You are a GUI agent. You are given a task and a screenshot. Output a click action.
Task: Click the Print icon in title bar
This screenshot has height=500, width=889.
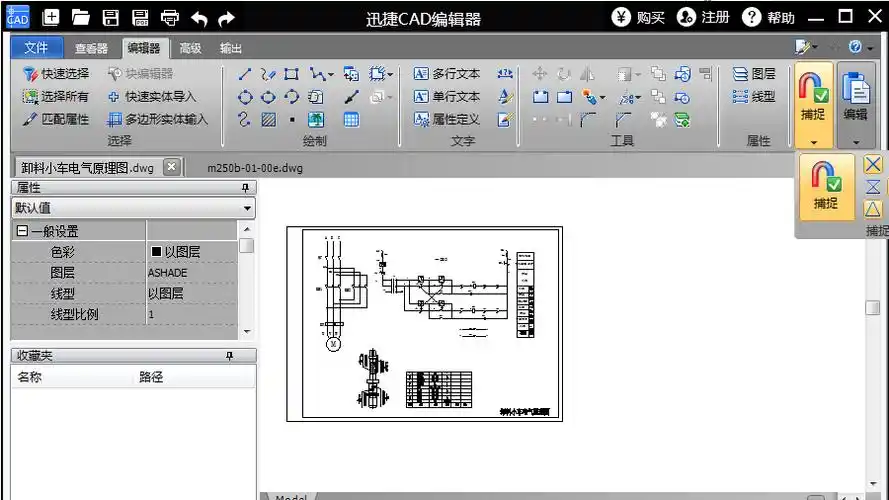coord(170,18)
